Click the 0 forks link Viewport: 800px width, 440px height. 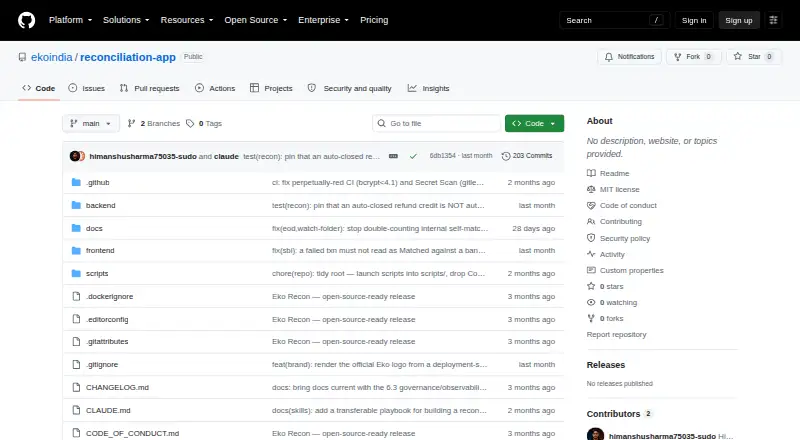[612, 319]
